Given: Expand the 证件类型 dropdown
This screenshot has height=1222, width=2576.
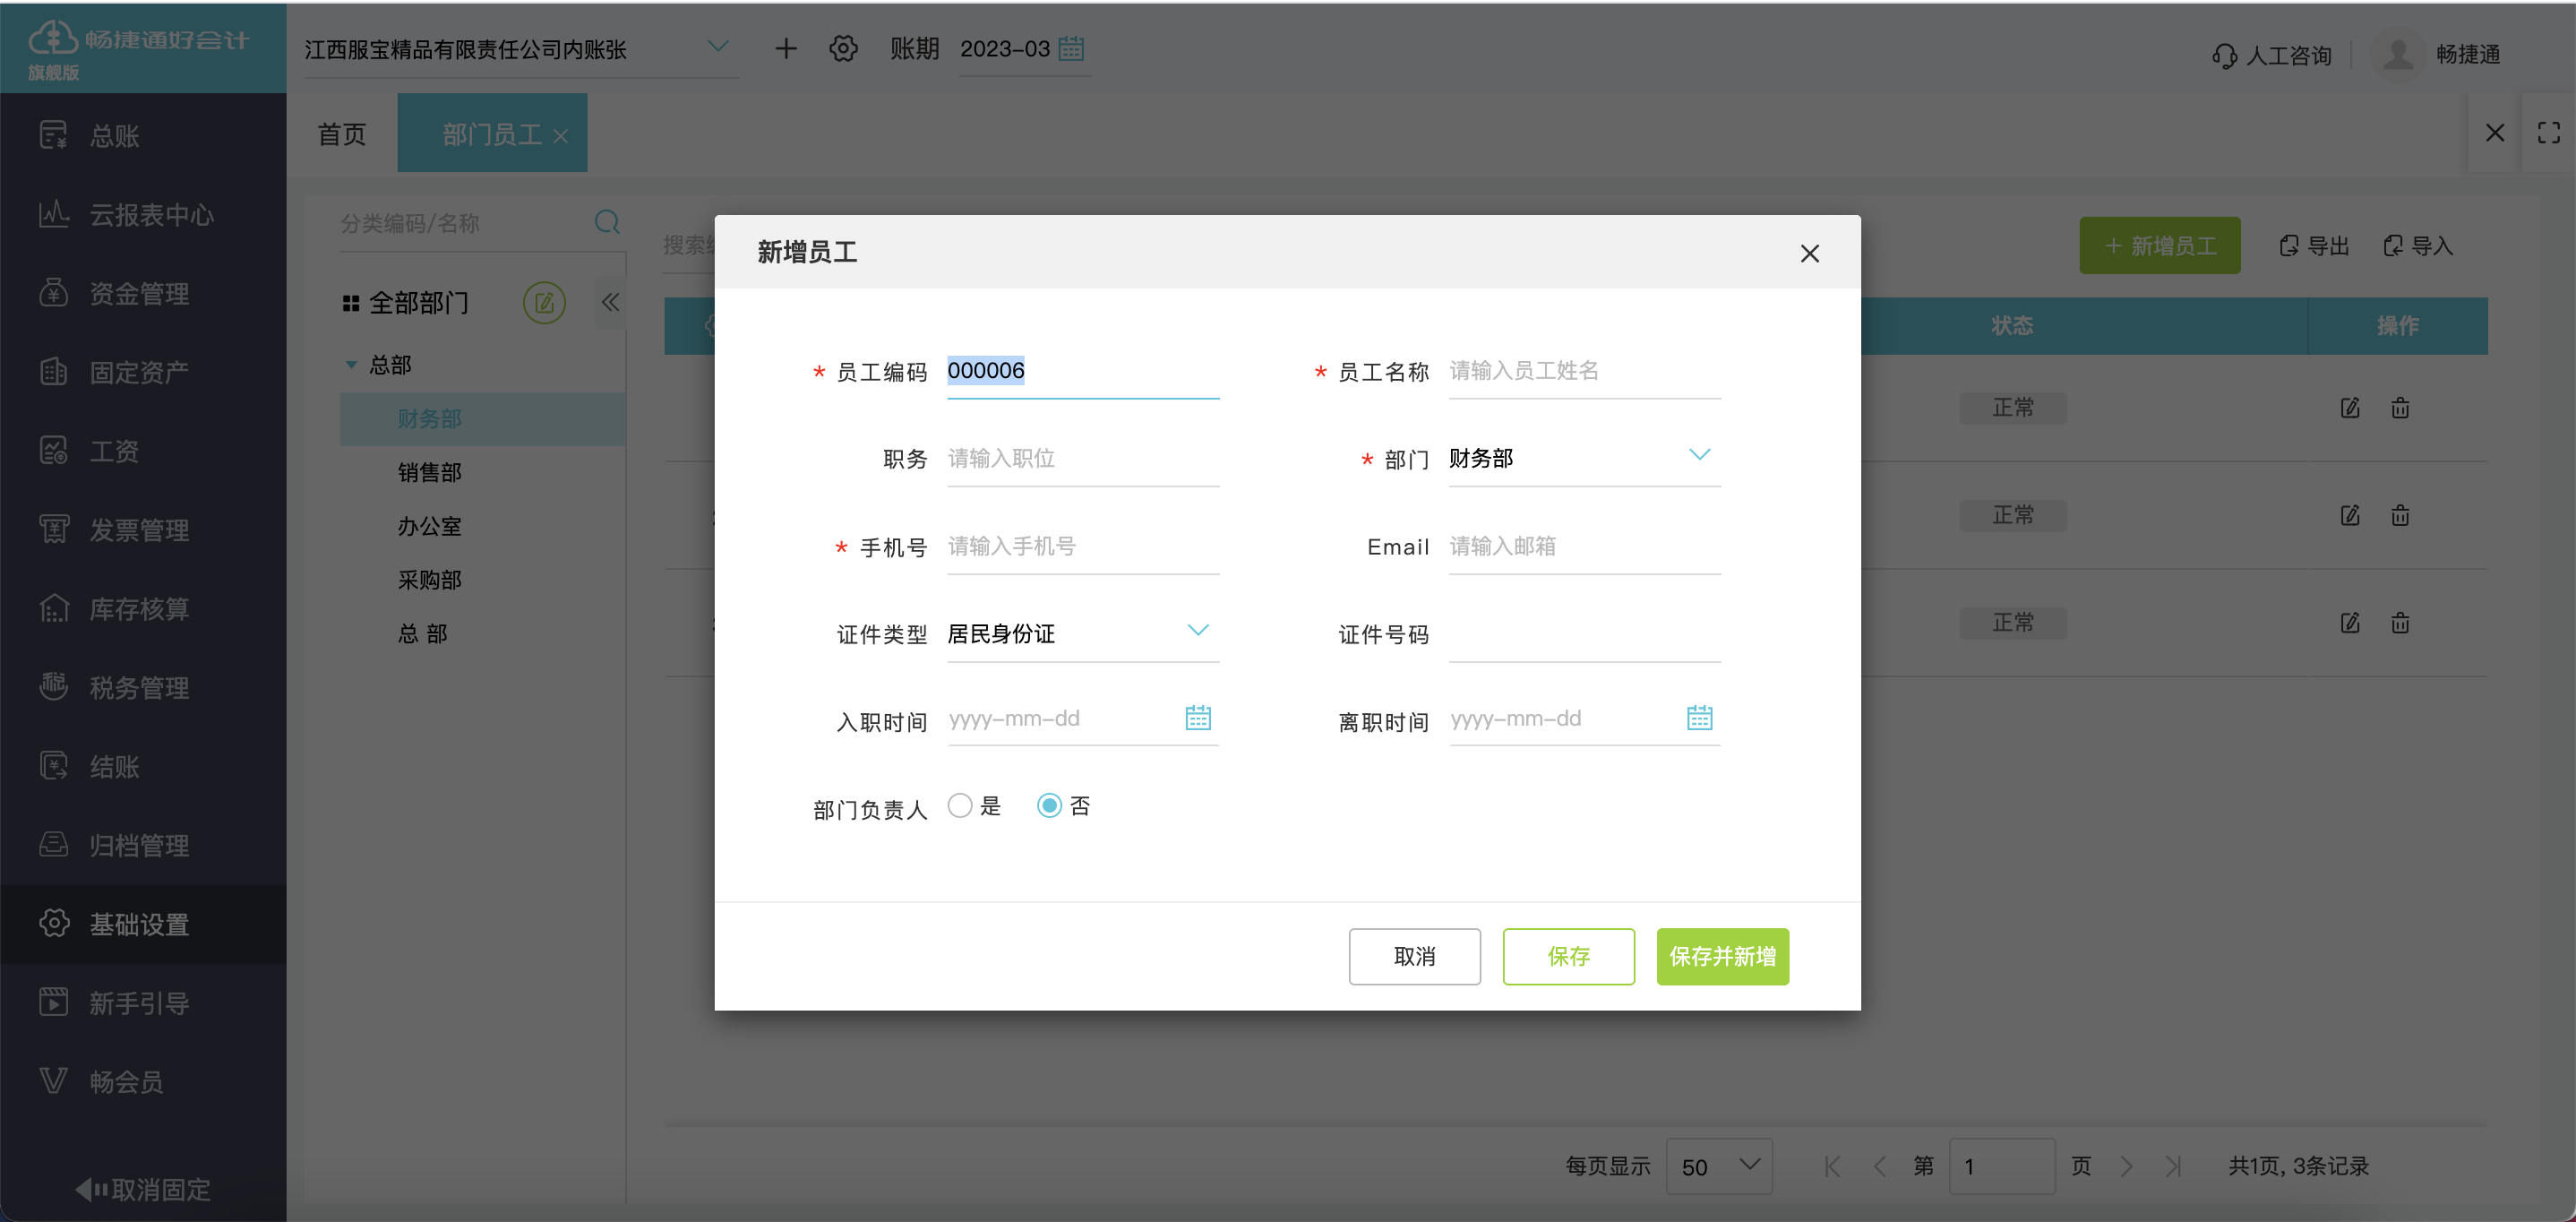Looking at the screenshot, I should coord(1198,631).
